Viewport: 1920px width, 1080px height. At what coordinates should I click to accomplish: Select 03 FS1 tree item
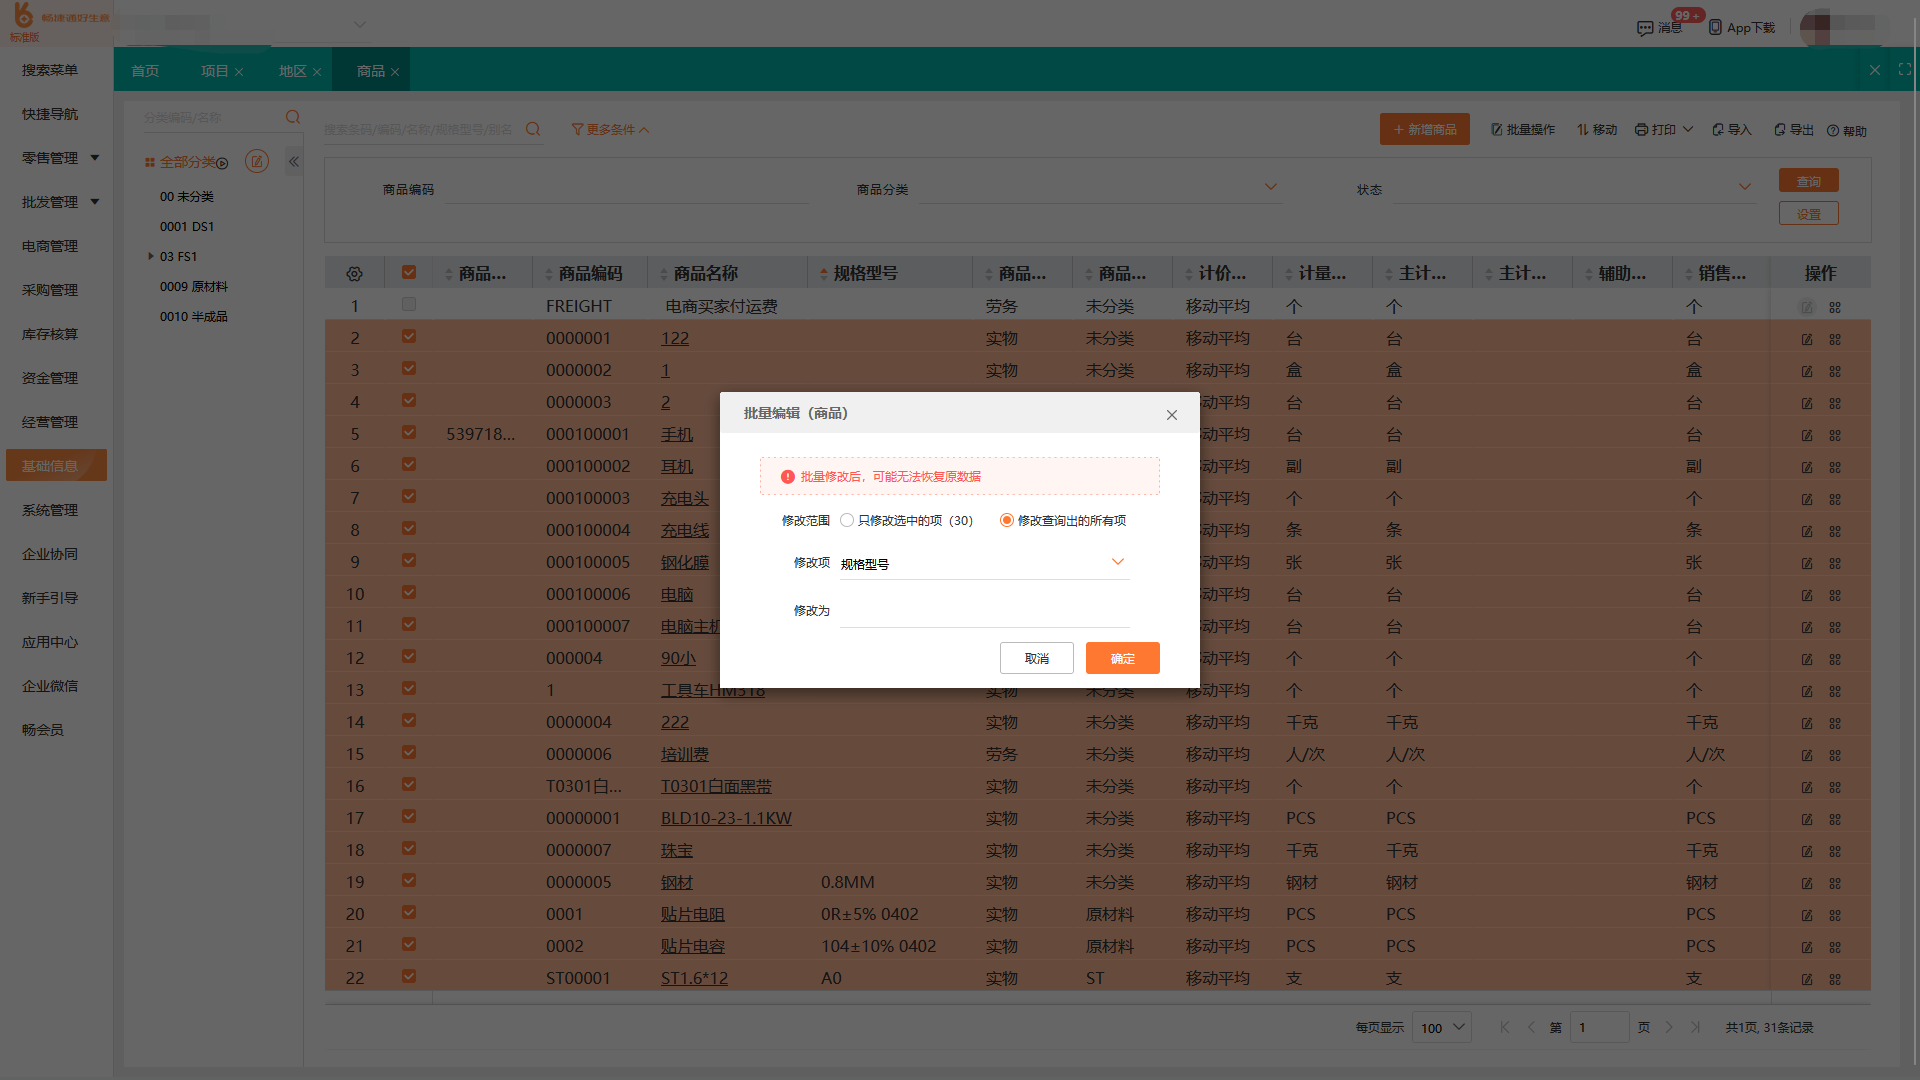[179, 256]
